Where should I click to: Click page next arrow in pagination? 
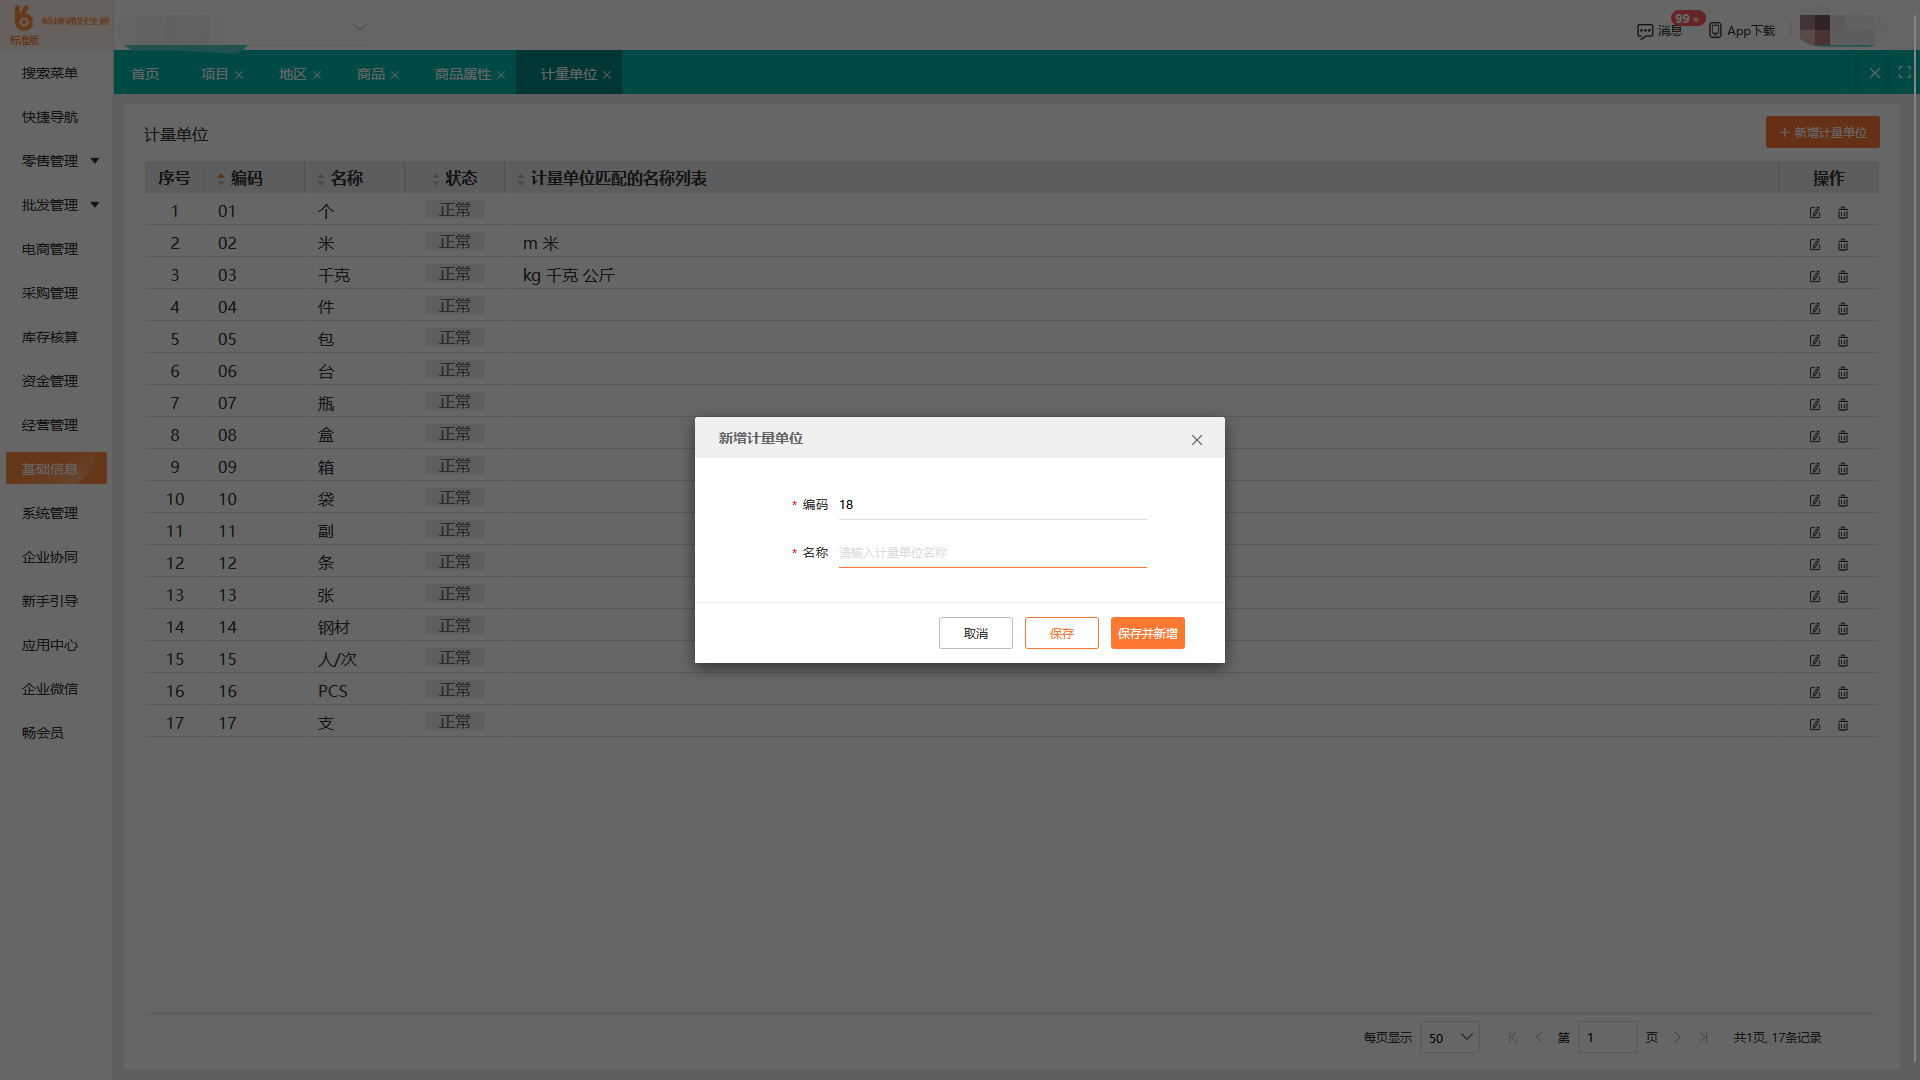(x=1677, y=1038)
